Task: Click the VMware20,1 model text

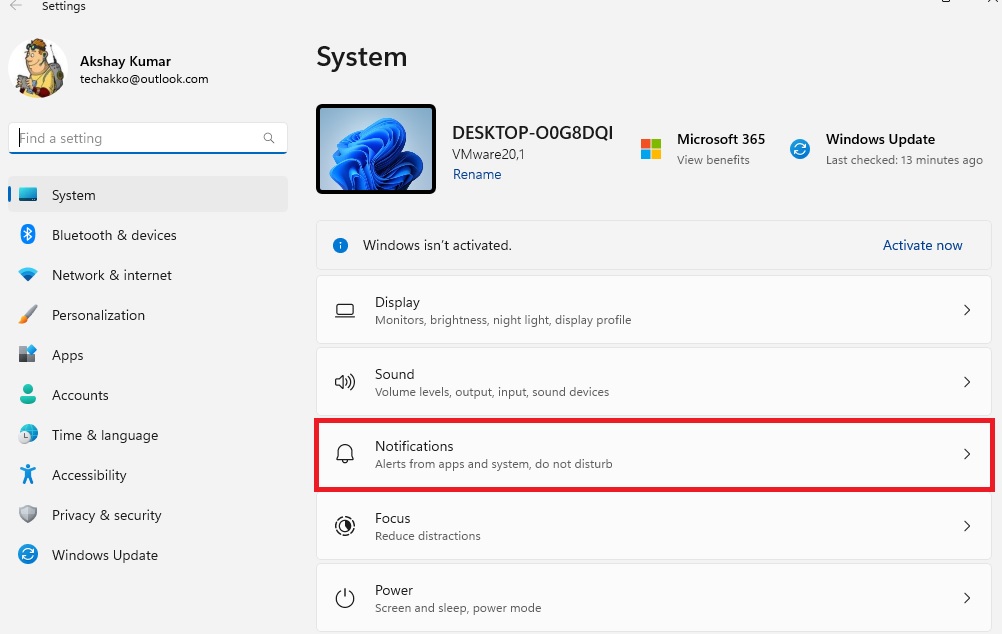Action: tap(488, 154)
